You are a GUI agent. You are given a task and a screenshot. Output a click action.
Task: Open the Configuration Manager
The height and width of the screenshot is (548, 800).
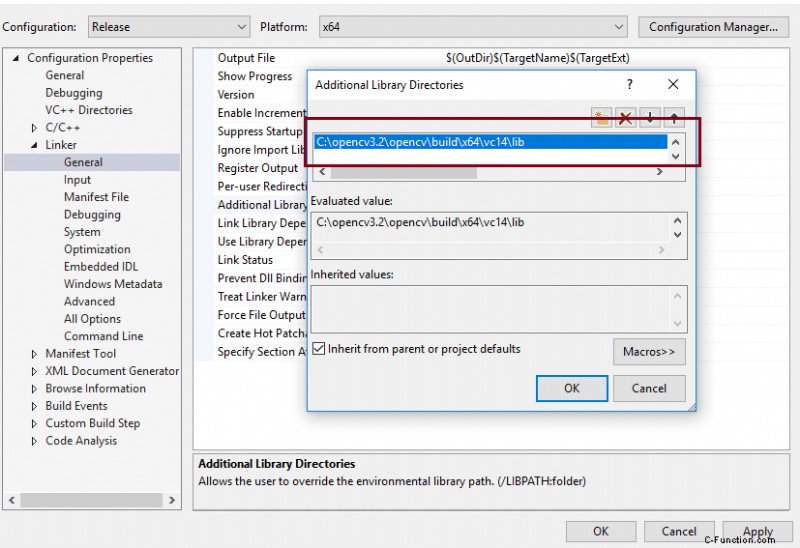(713, 27)
